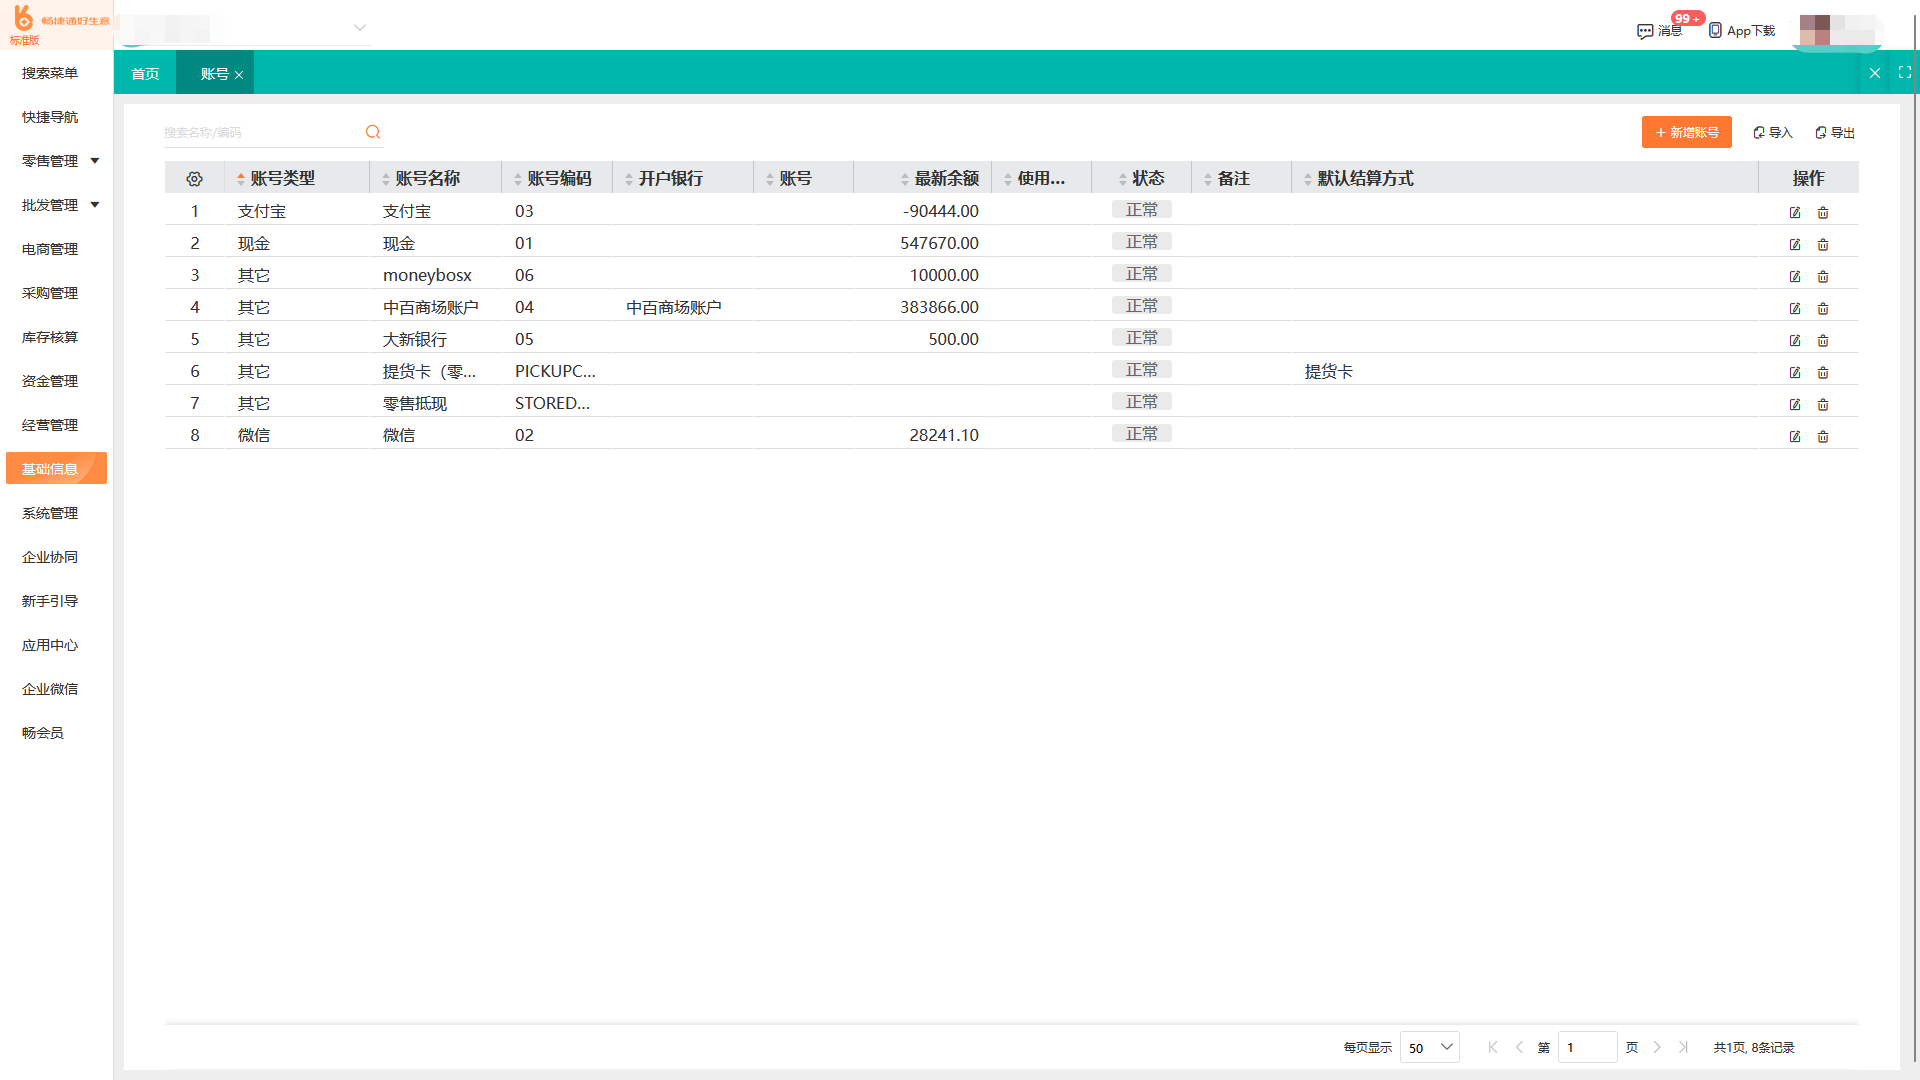Enter text in search 搜索名/编号 field

click(x=258, y=132)
